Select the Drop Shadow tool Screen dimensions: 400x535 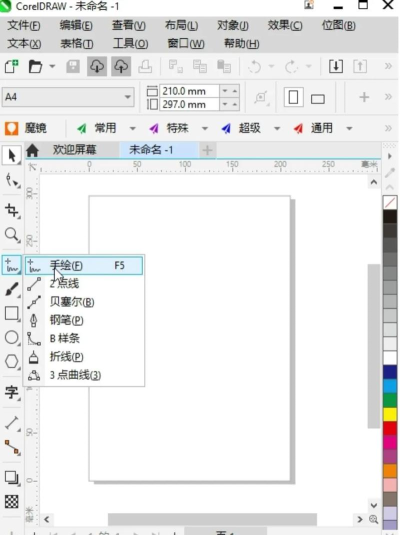12,478
